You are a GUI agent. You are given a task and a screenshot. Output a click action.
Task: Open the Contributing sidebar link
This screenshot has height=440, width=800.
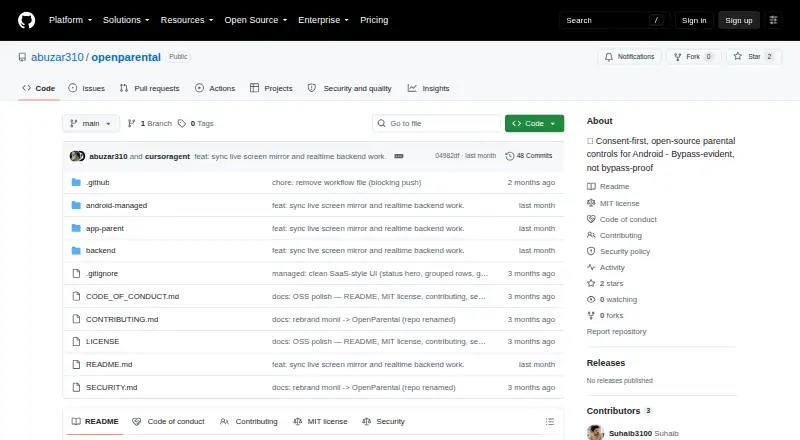(x=614, y=235)
